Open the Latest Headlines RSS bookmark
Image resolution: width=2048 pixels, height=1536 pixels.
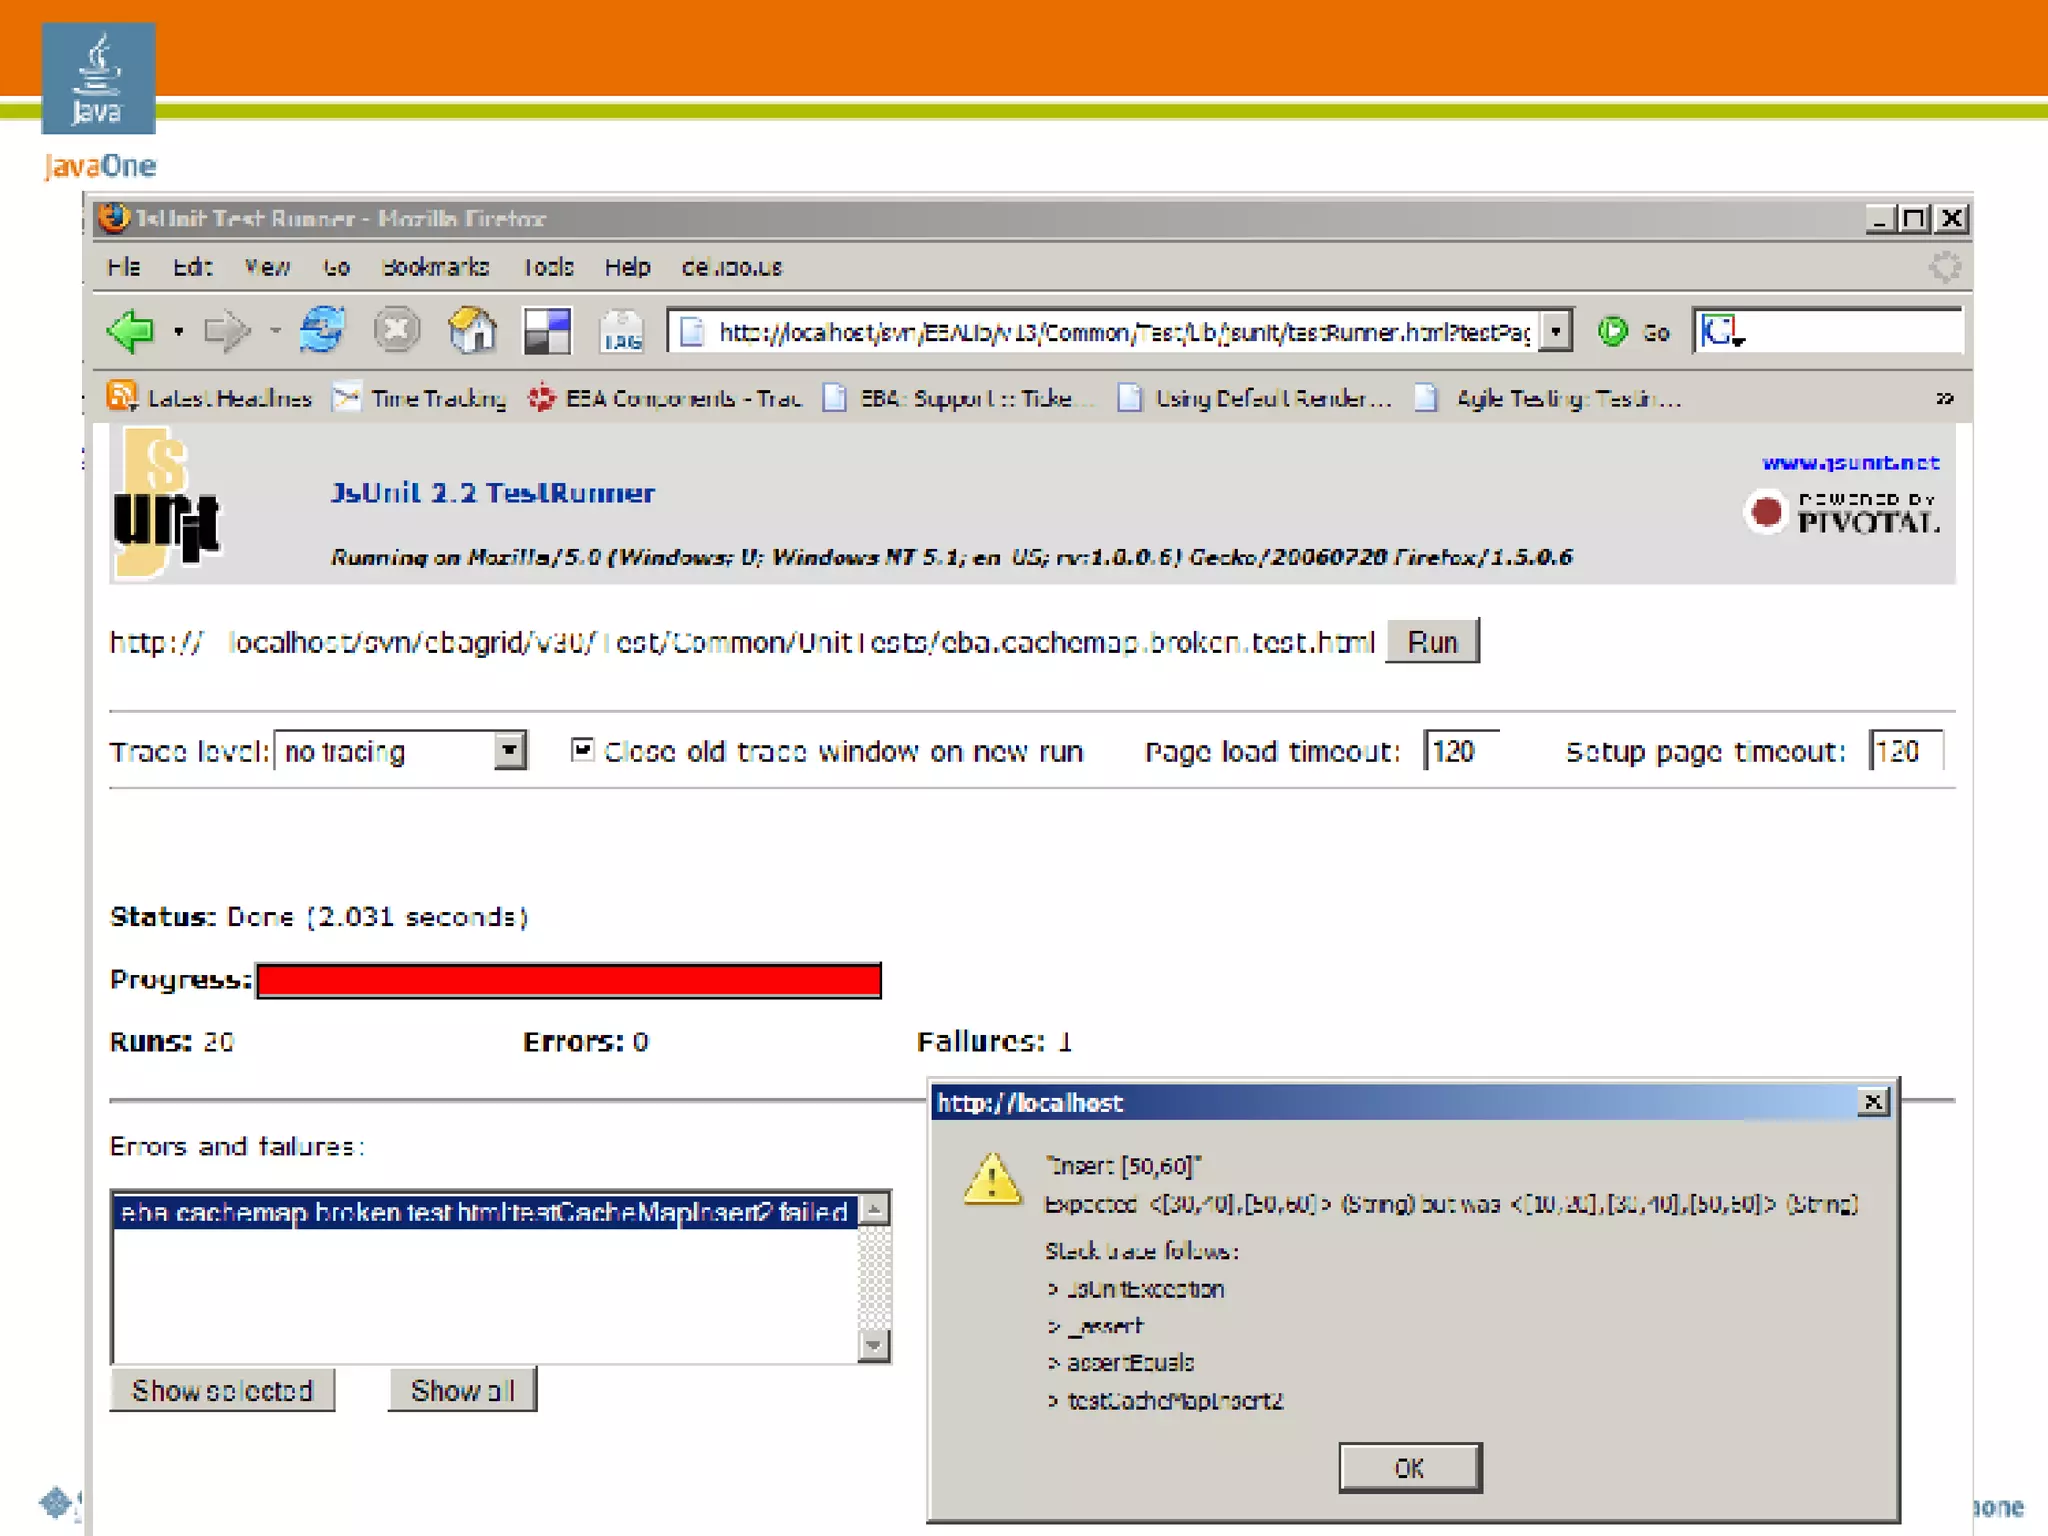coord(210,398)
